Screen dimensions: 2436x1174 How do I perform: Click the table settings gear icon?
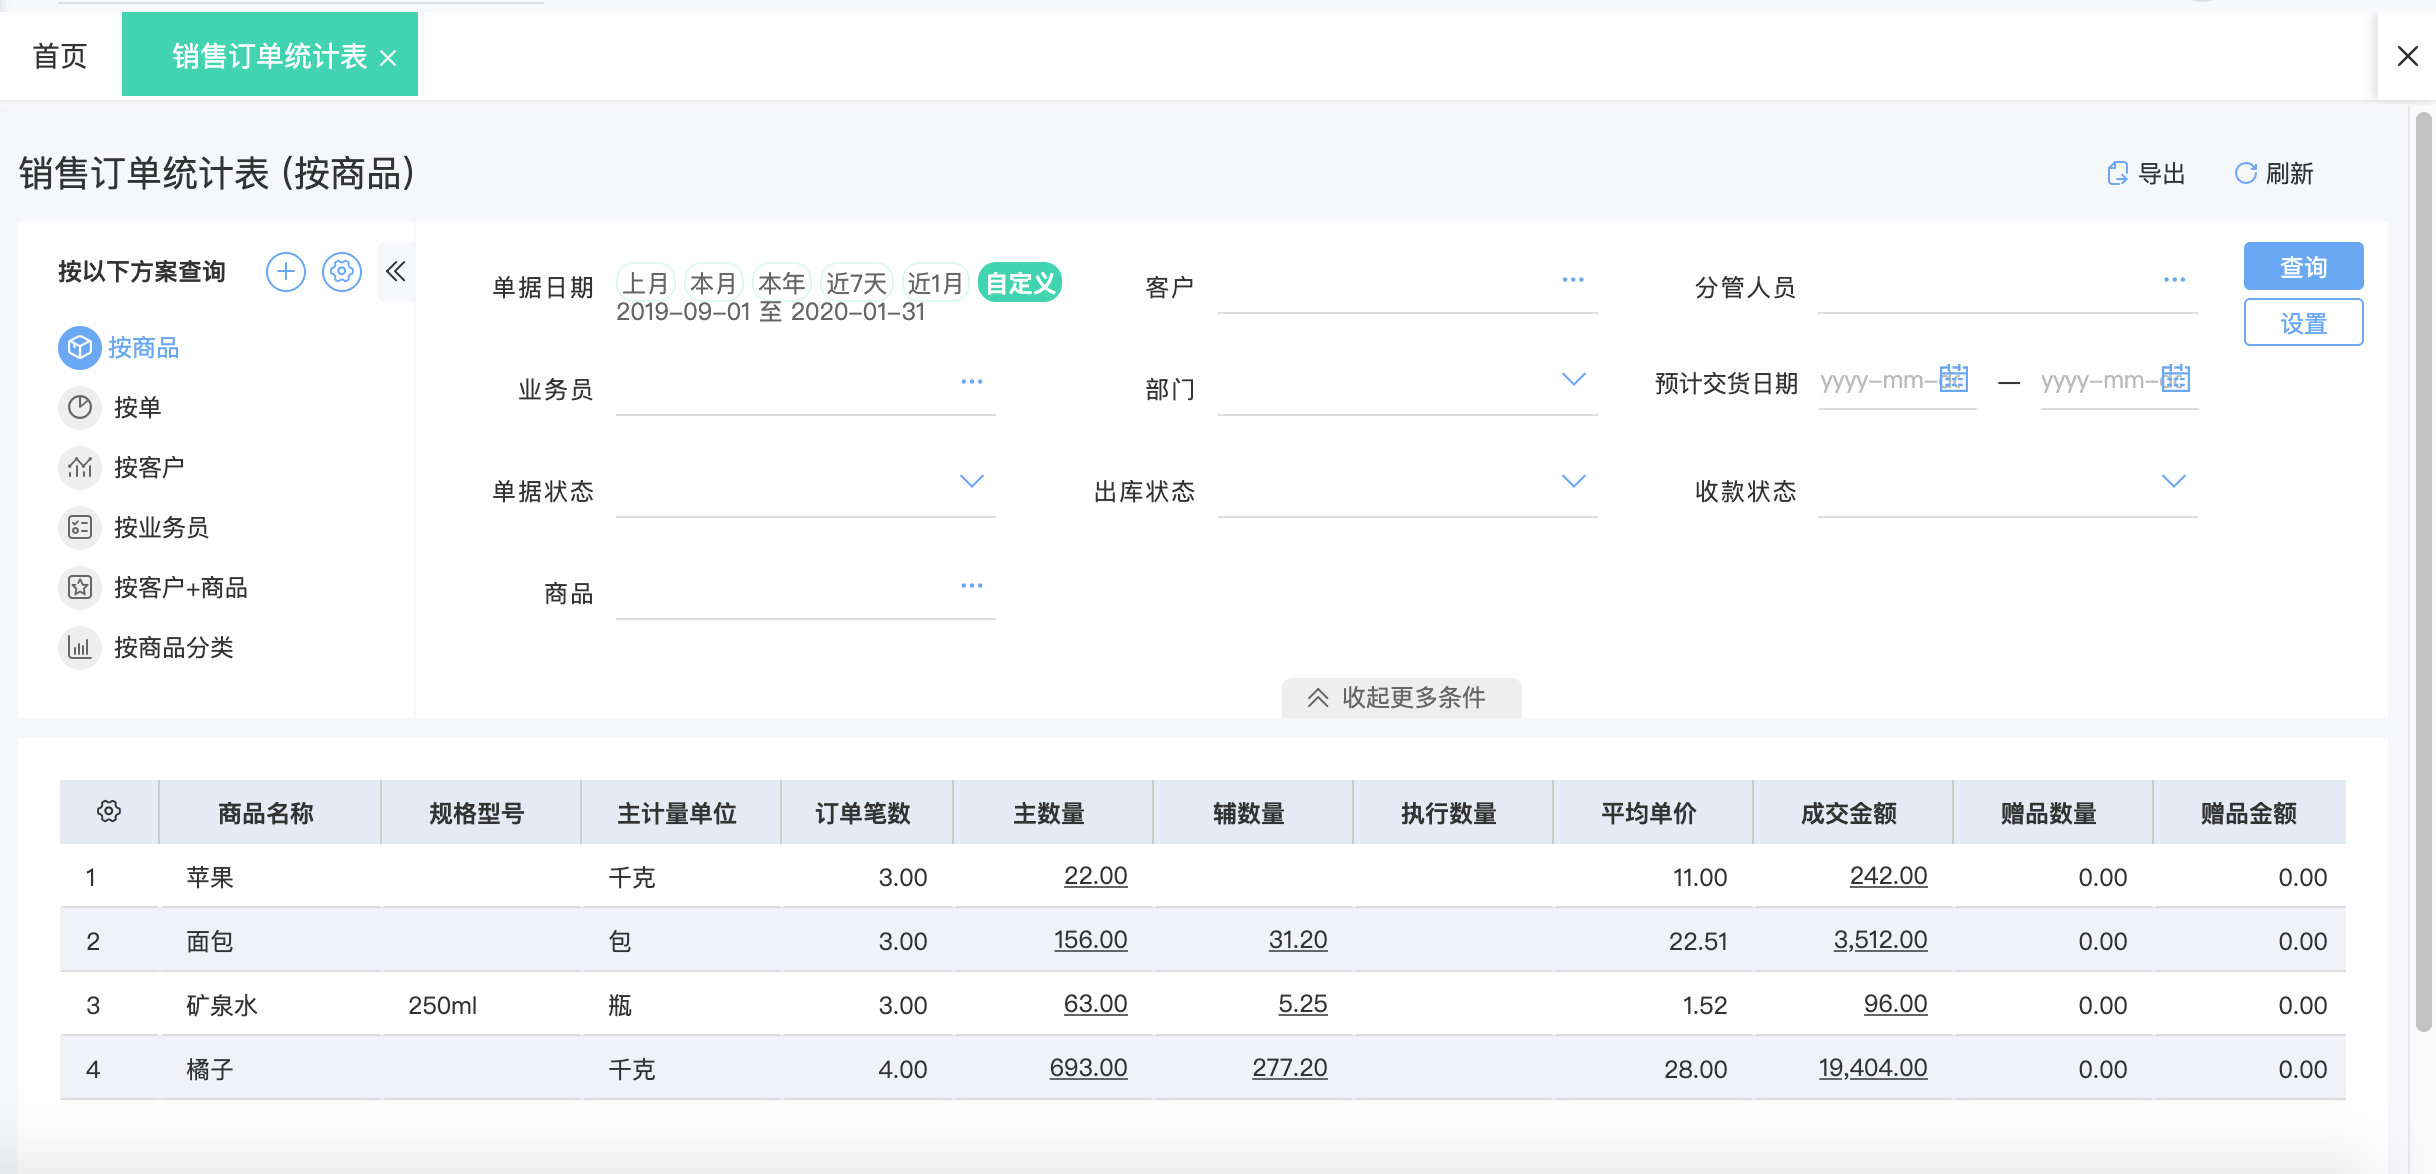coord(107,811)
